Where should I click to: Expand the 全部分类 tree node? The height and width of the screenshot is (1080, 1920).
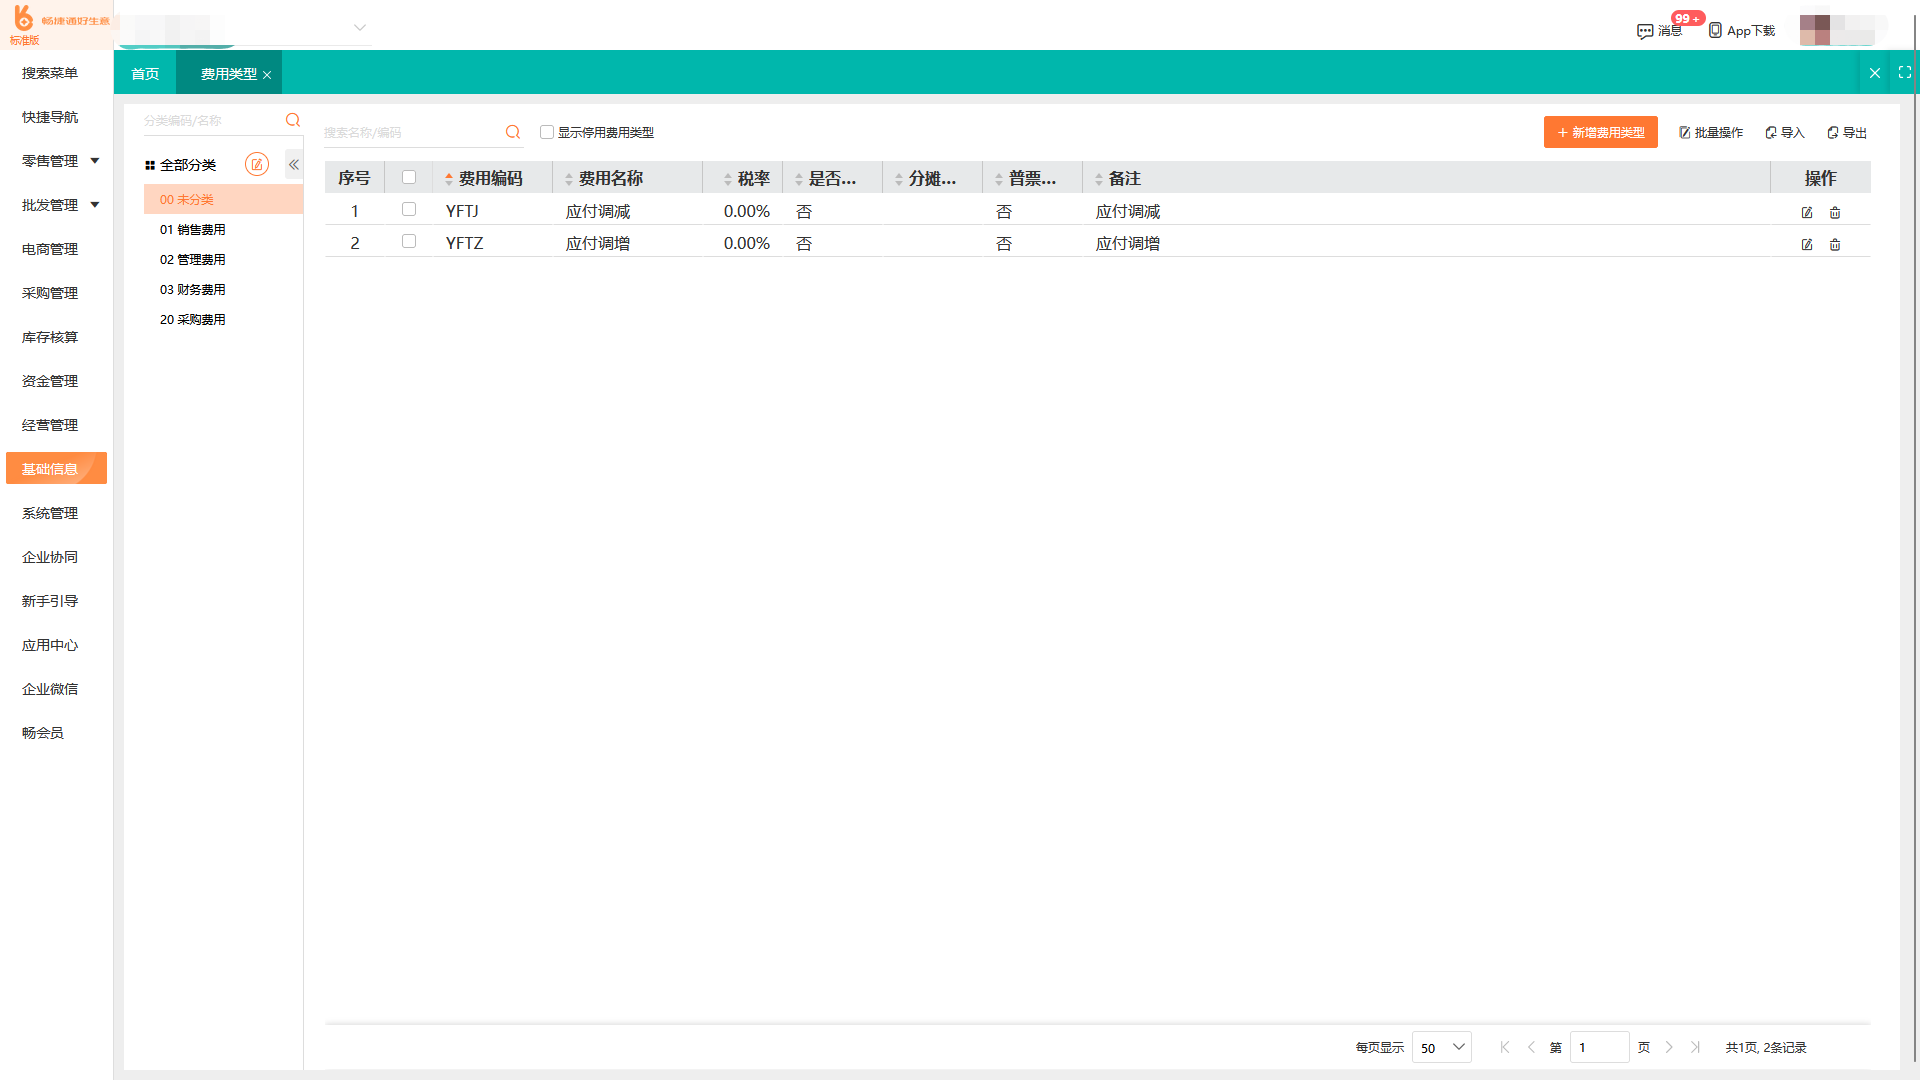click(x=148, y=165)
